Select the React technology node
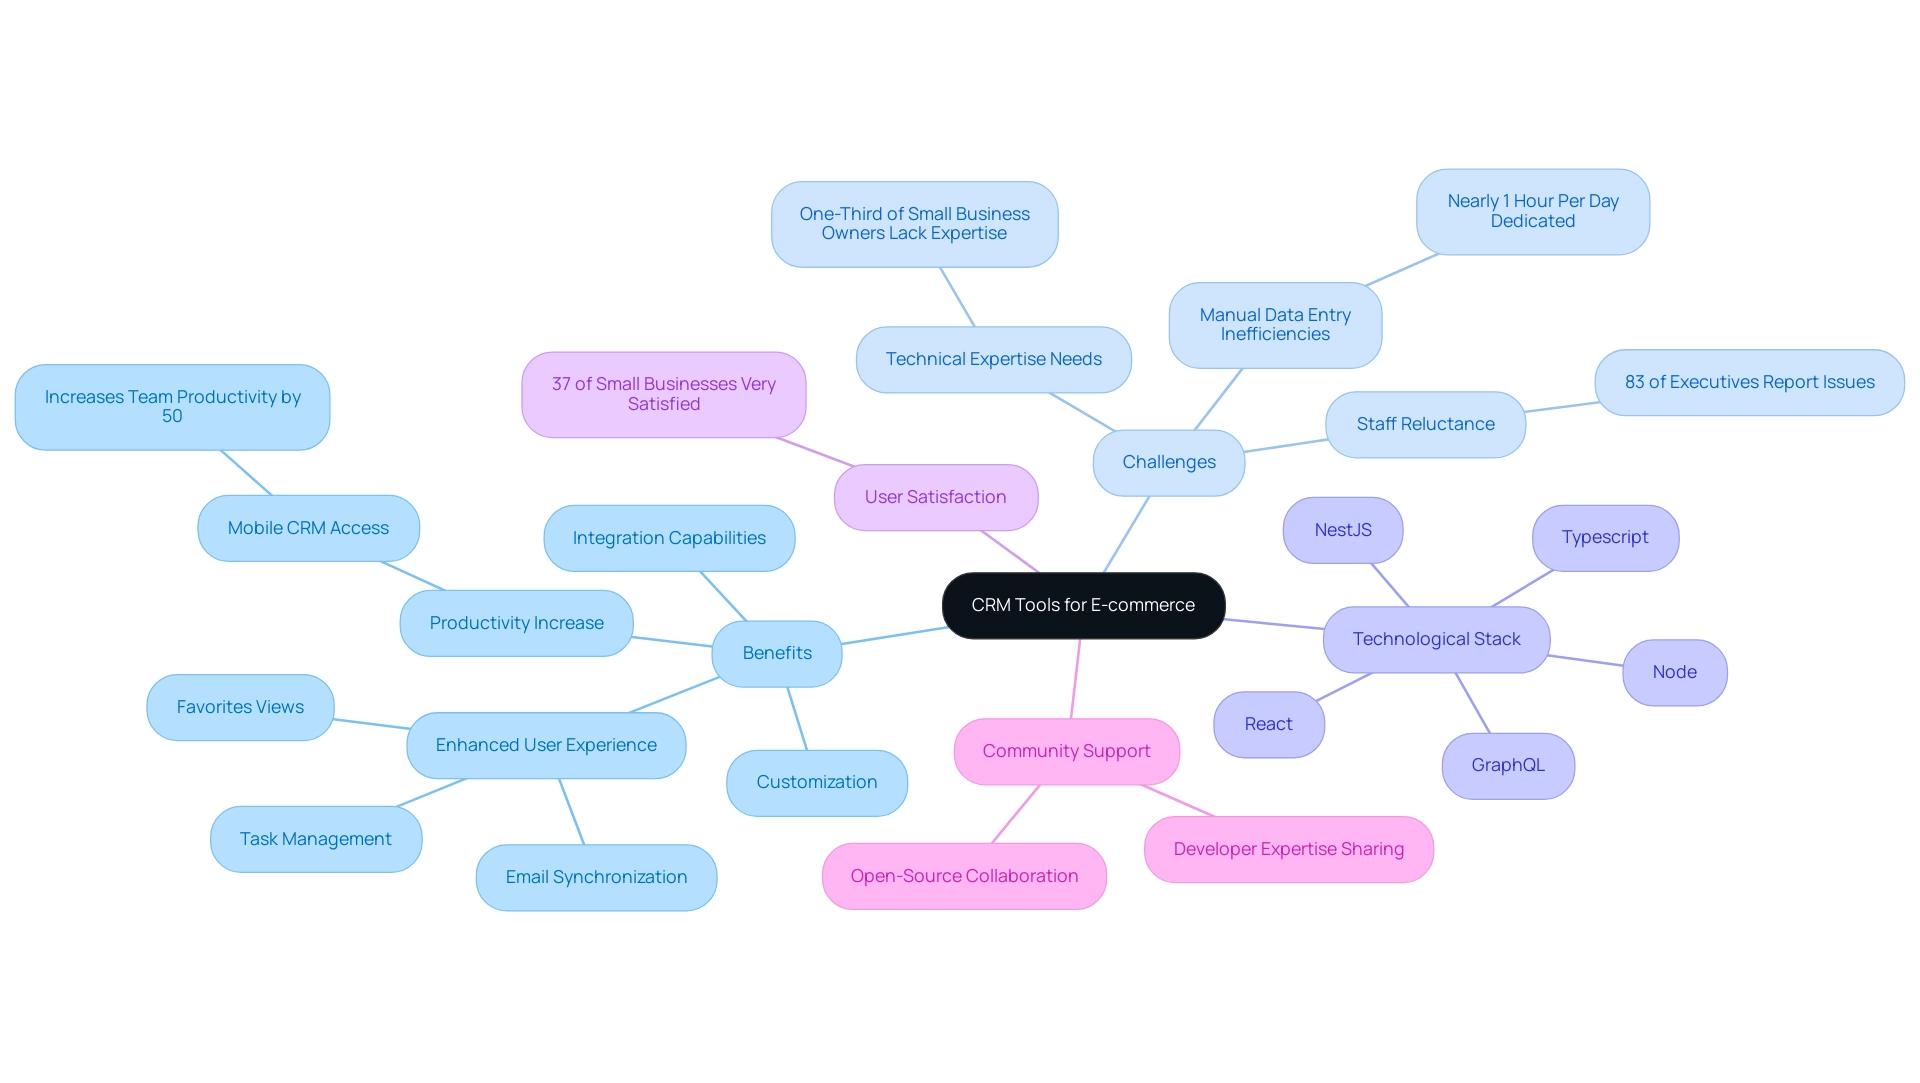1920x1083 pixels. tap(1267, 722)
